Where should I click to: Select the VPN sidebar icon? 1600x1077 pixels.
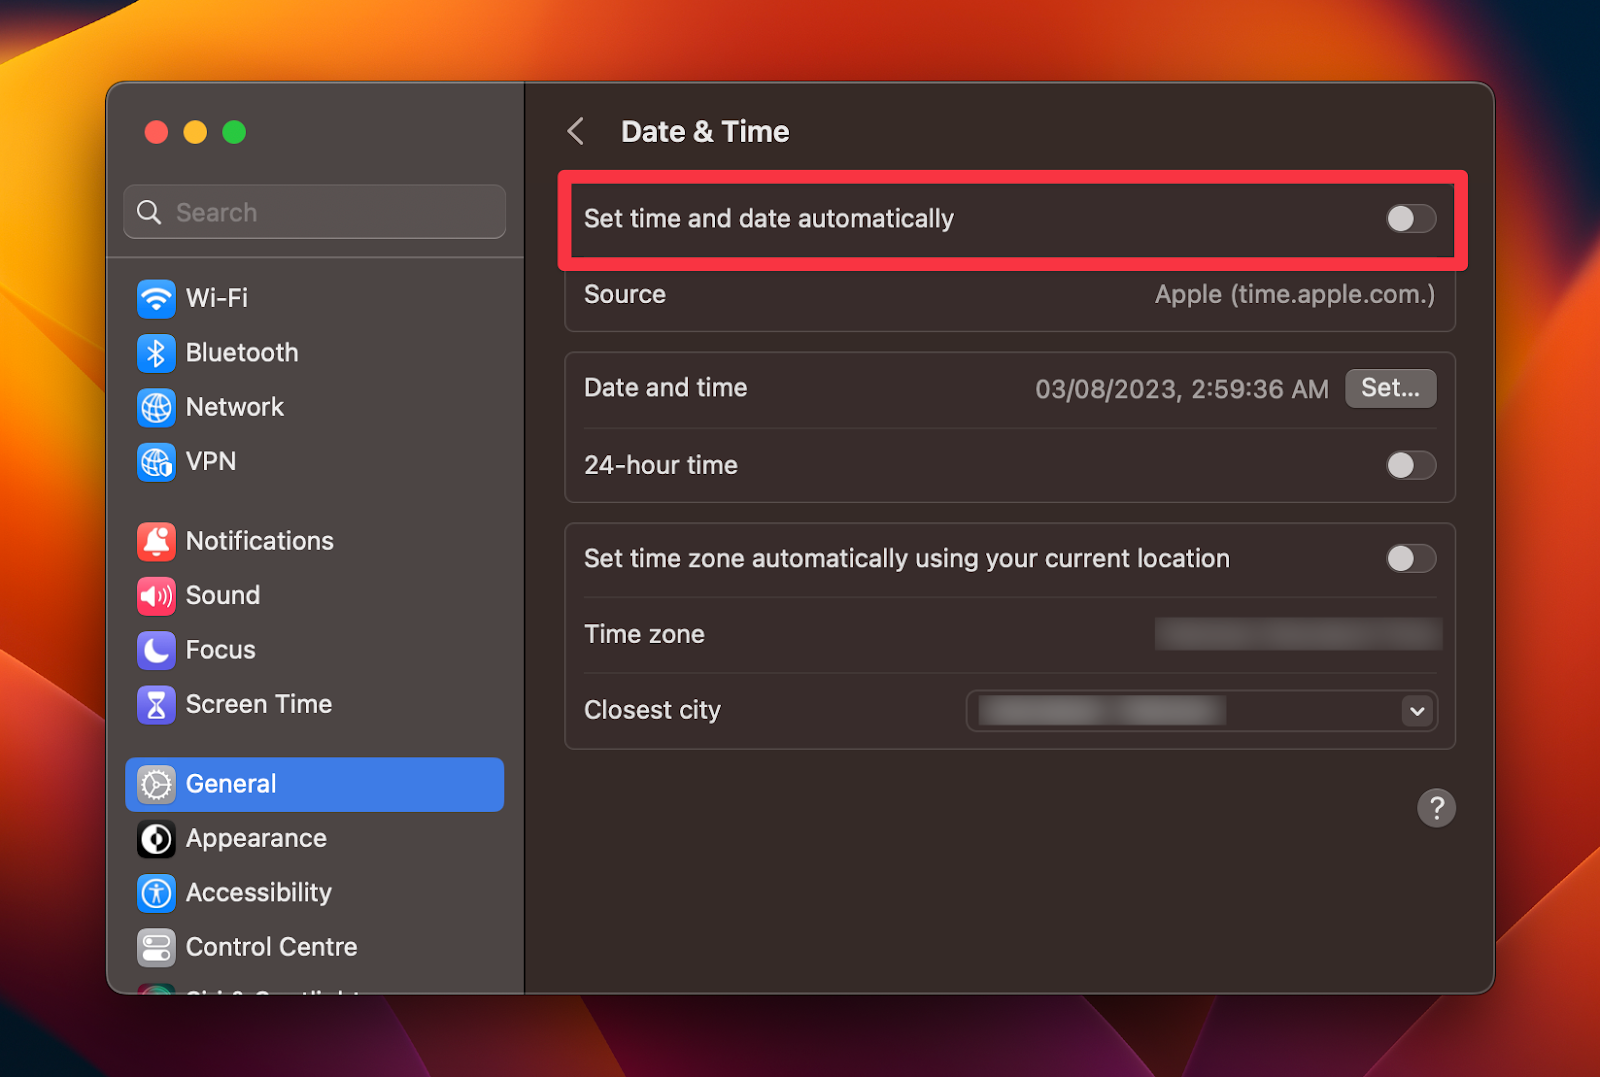click(210, 461)
